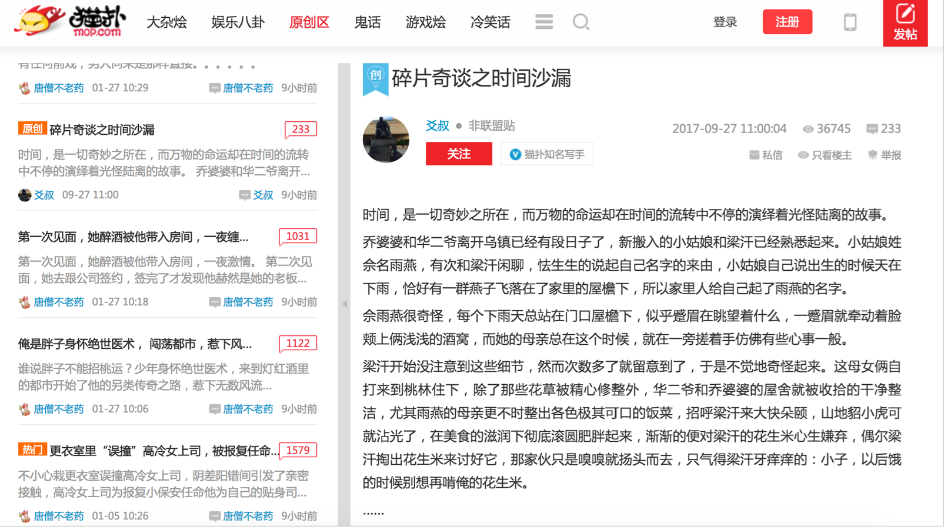The width and height of the screenshot is (946, 527).
Task: Collapse the left post list panel
Action: point(345,303)
